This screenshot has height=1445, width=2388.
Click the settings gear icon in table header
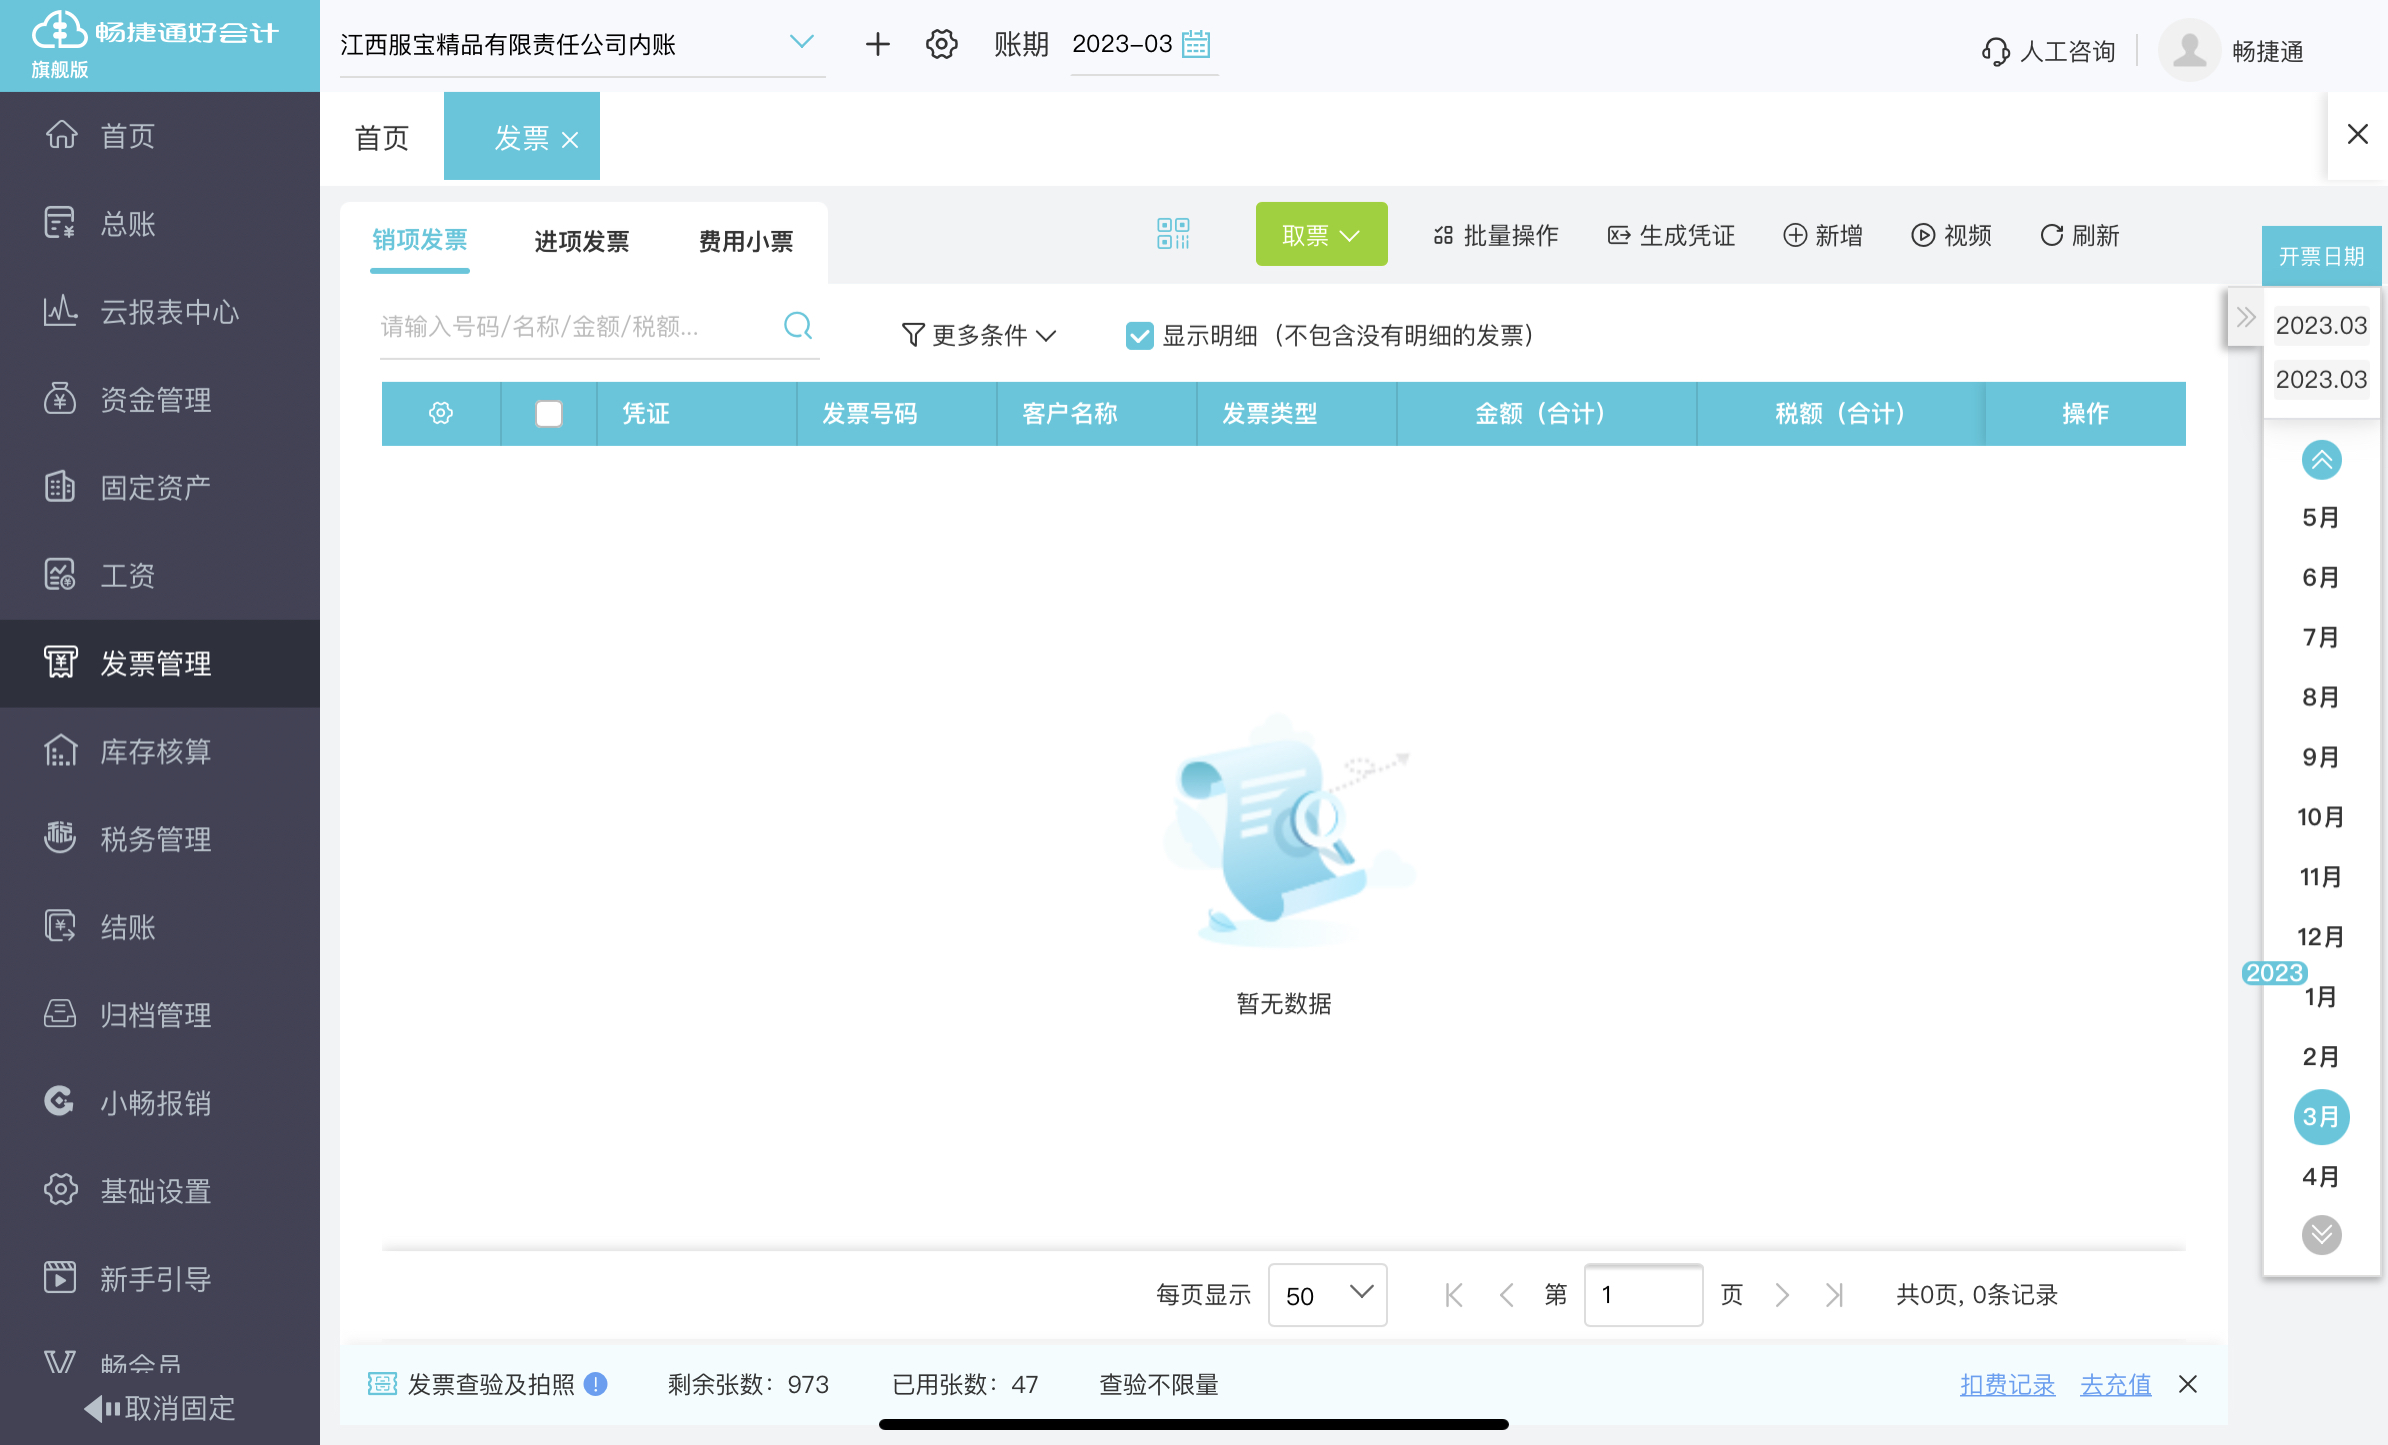click(x=442, y=415)
